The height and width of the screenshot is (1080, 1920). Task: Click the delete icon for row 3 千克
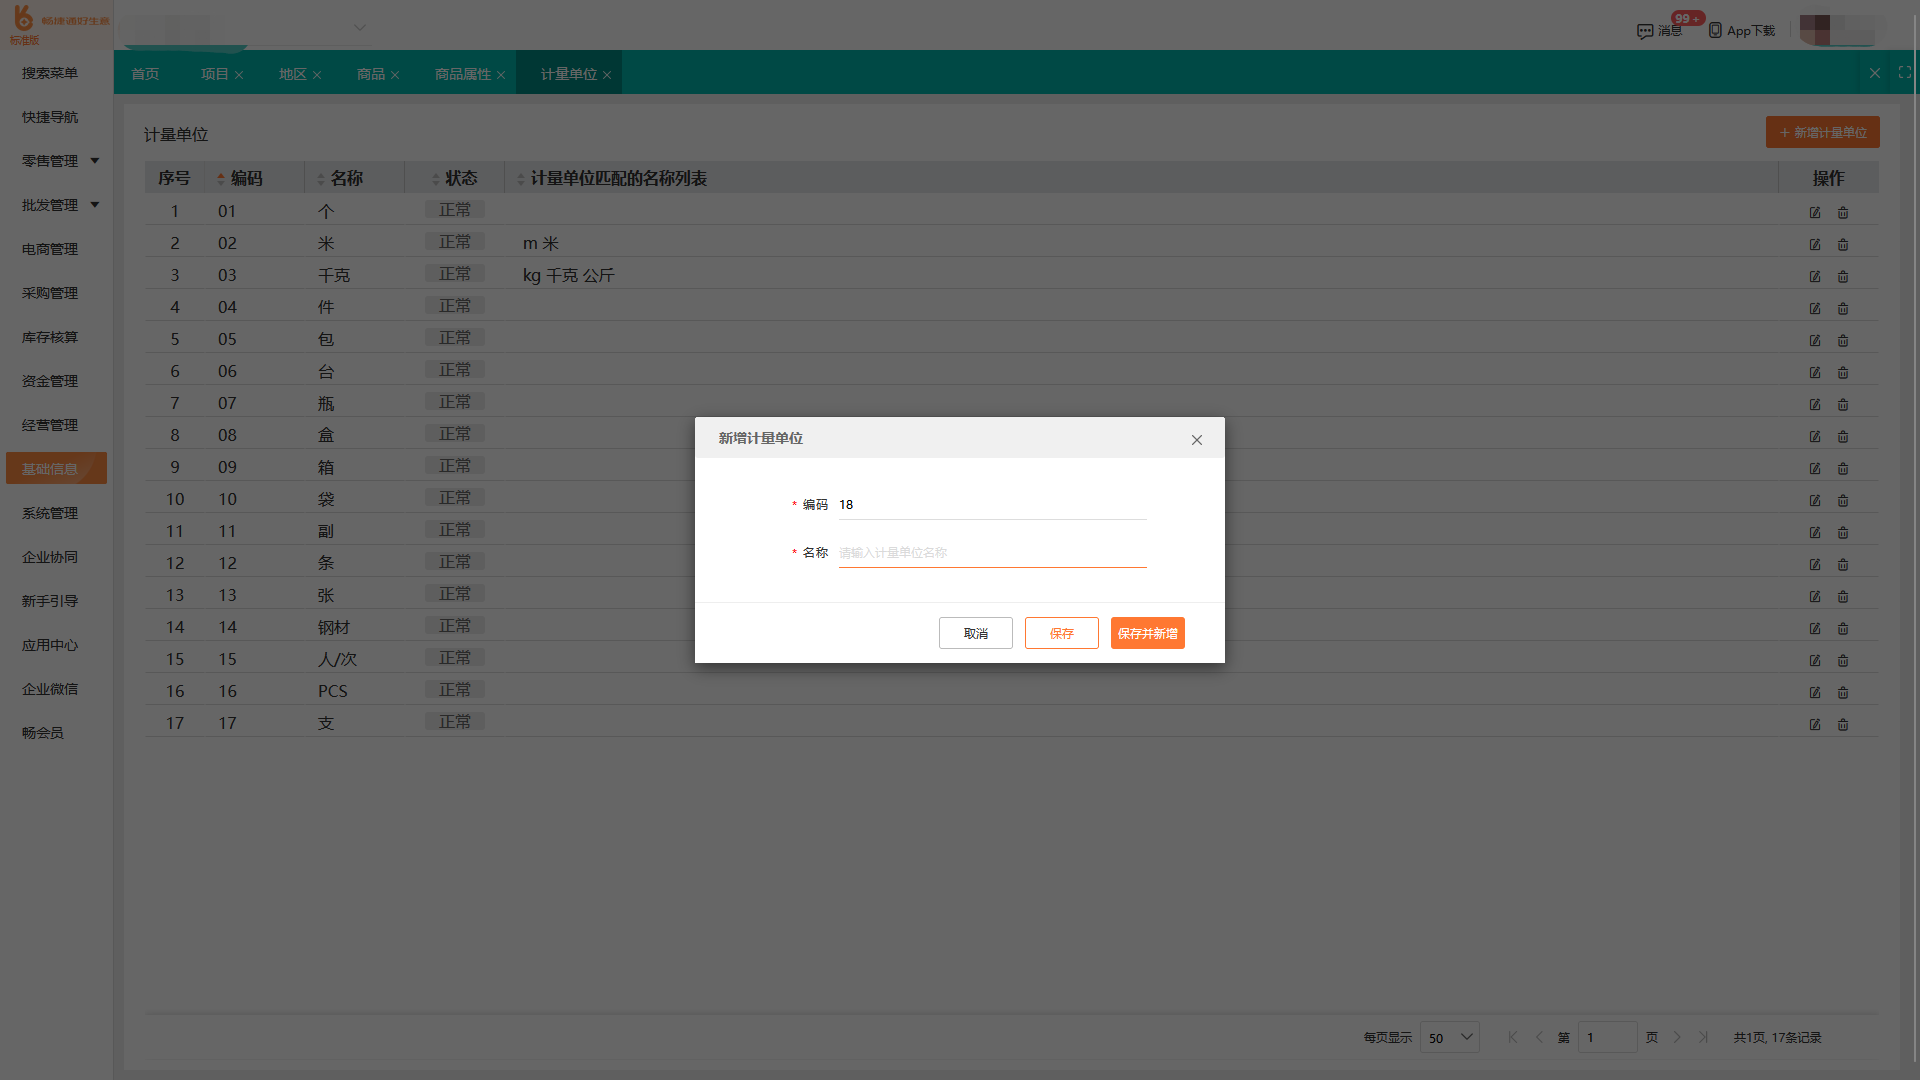tap(1844, 276)
